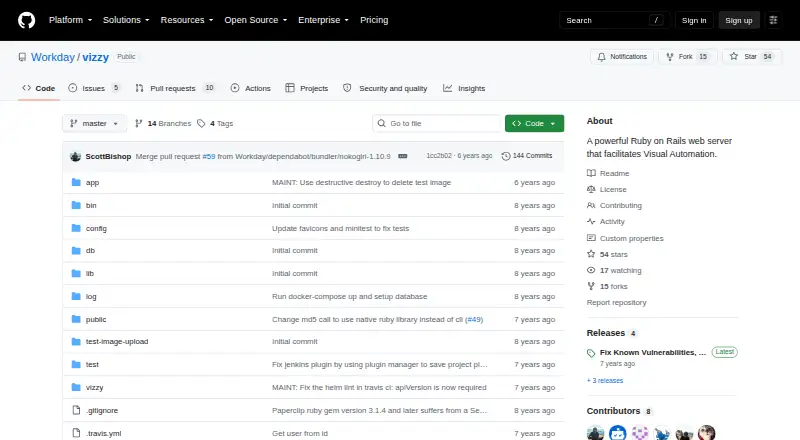
Task: Switch to the Issues tab
Action: 94,88
